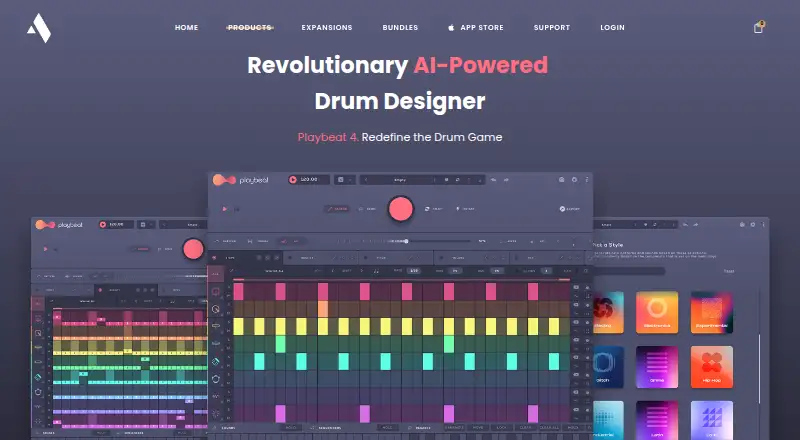Image resolution: width=800 pixels, height=440 pixels.
Task: Open three-dot menu in right Playbeat window
Action: [764, 225]
